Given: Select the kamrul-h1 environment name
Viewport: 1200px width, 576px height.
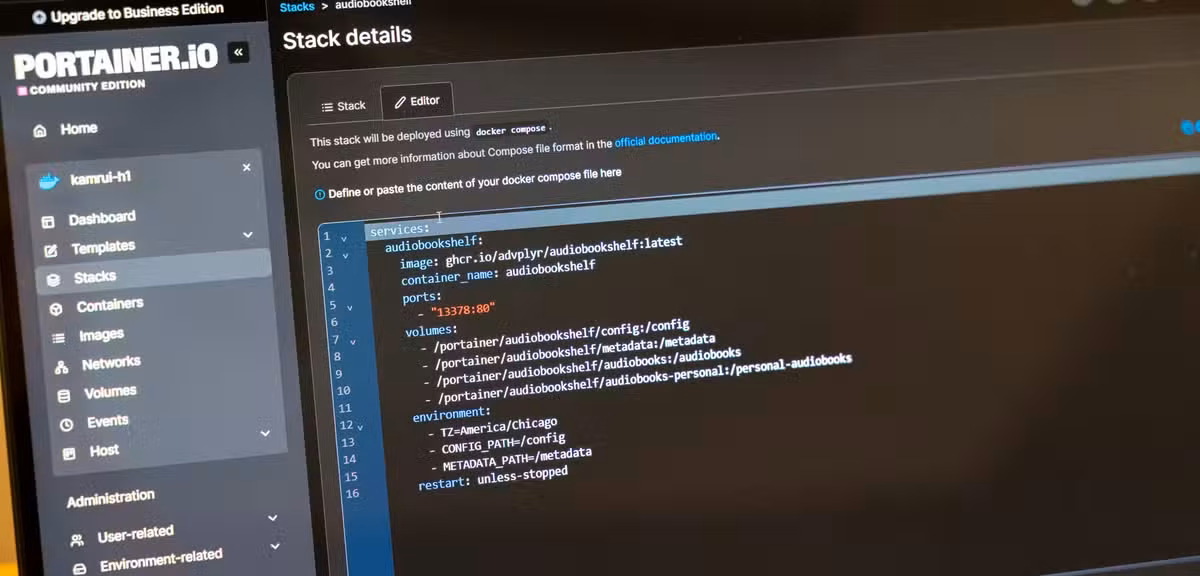Looking at the screenshot, I should tap(101, 179).
